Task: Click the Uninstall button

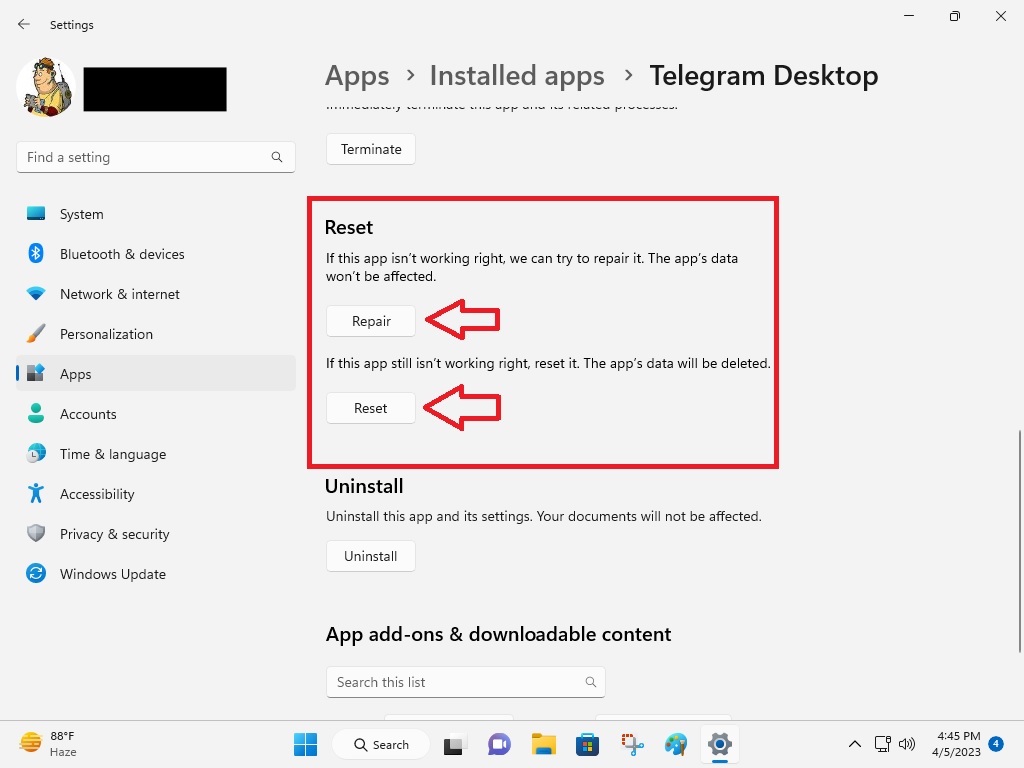Action: coord(371,556)
